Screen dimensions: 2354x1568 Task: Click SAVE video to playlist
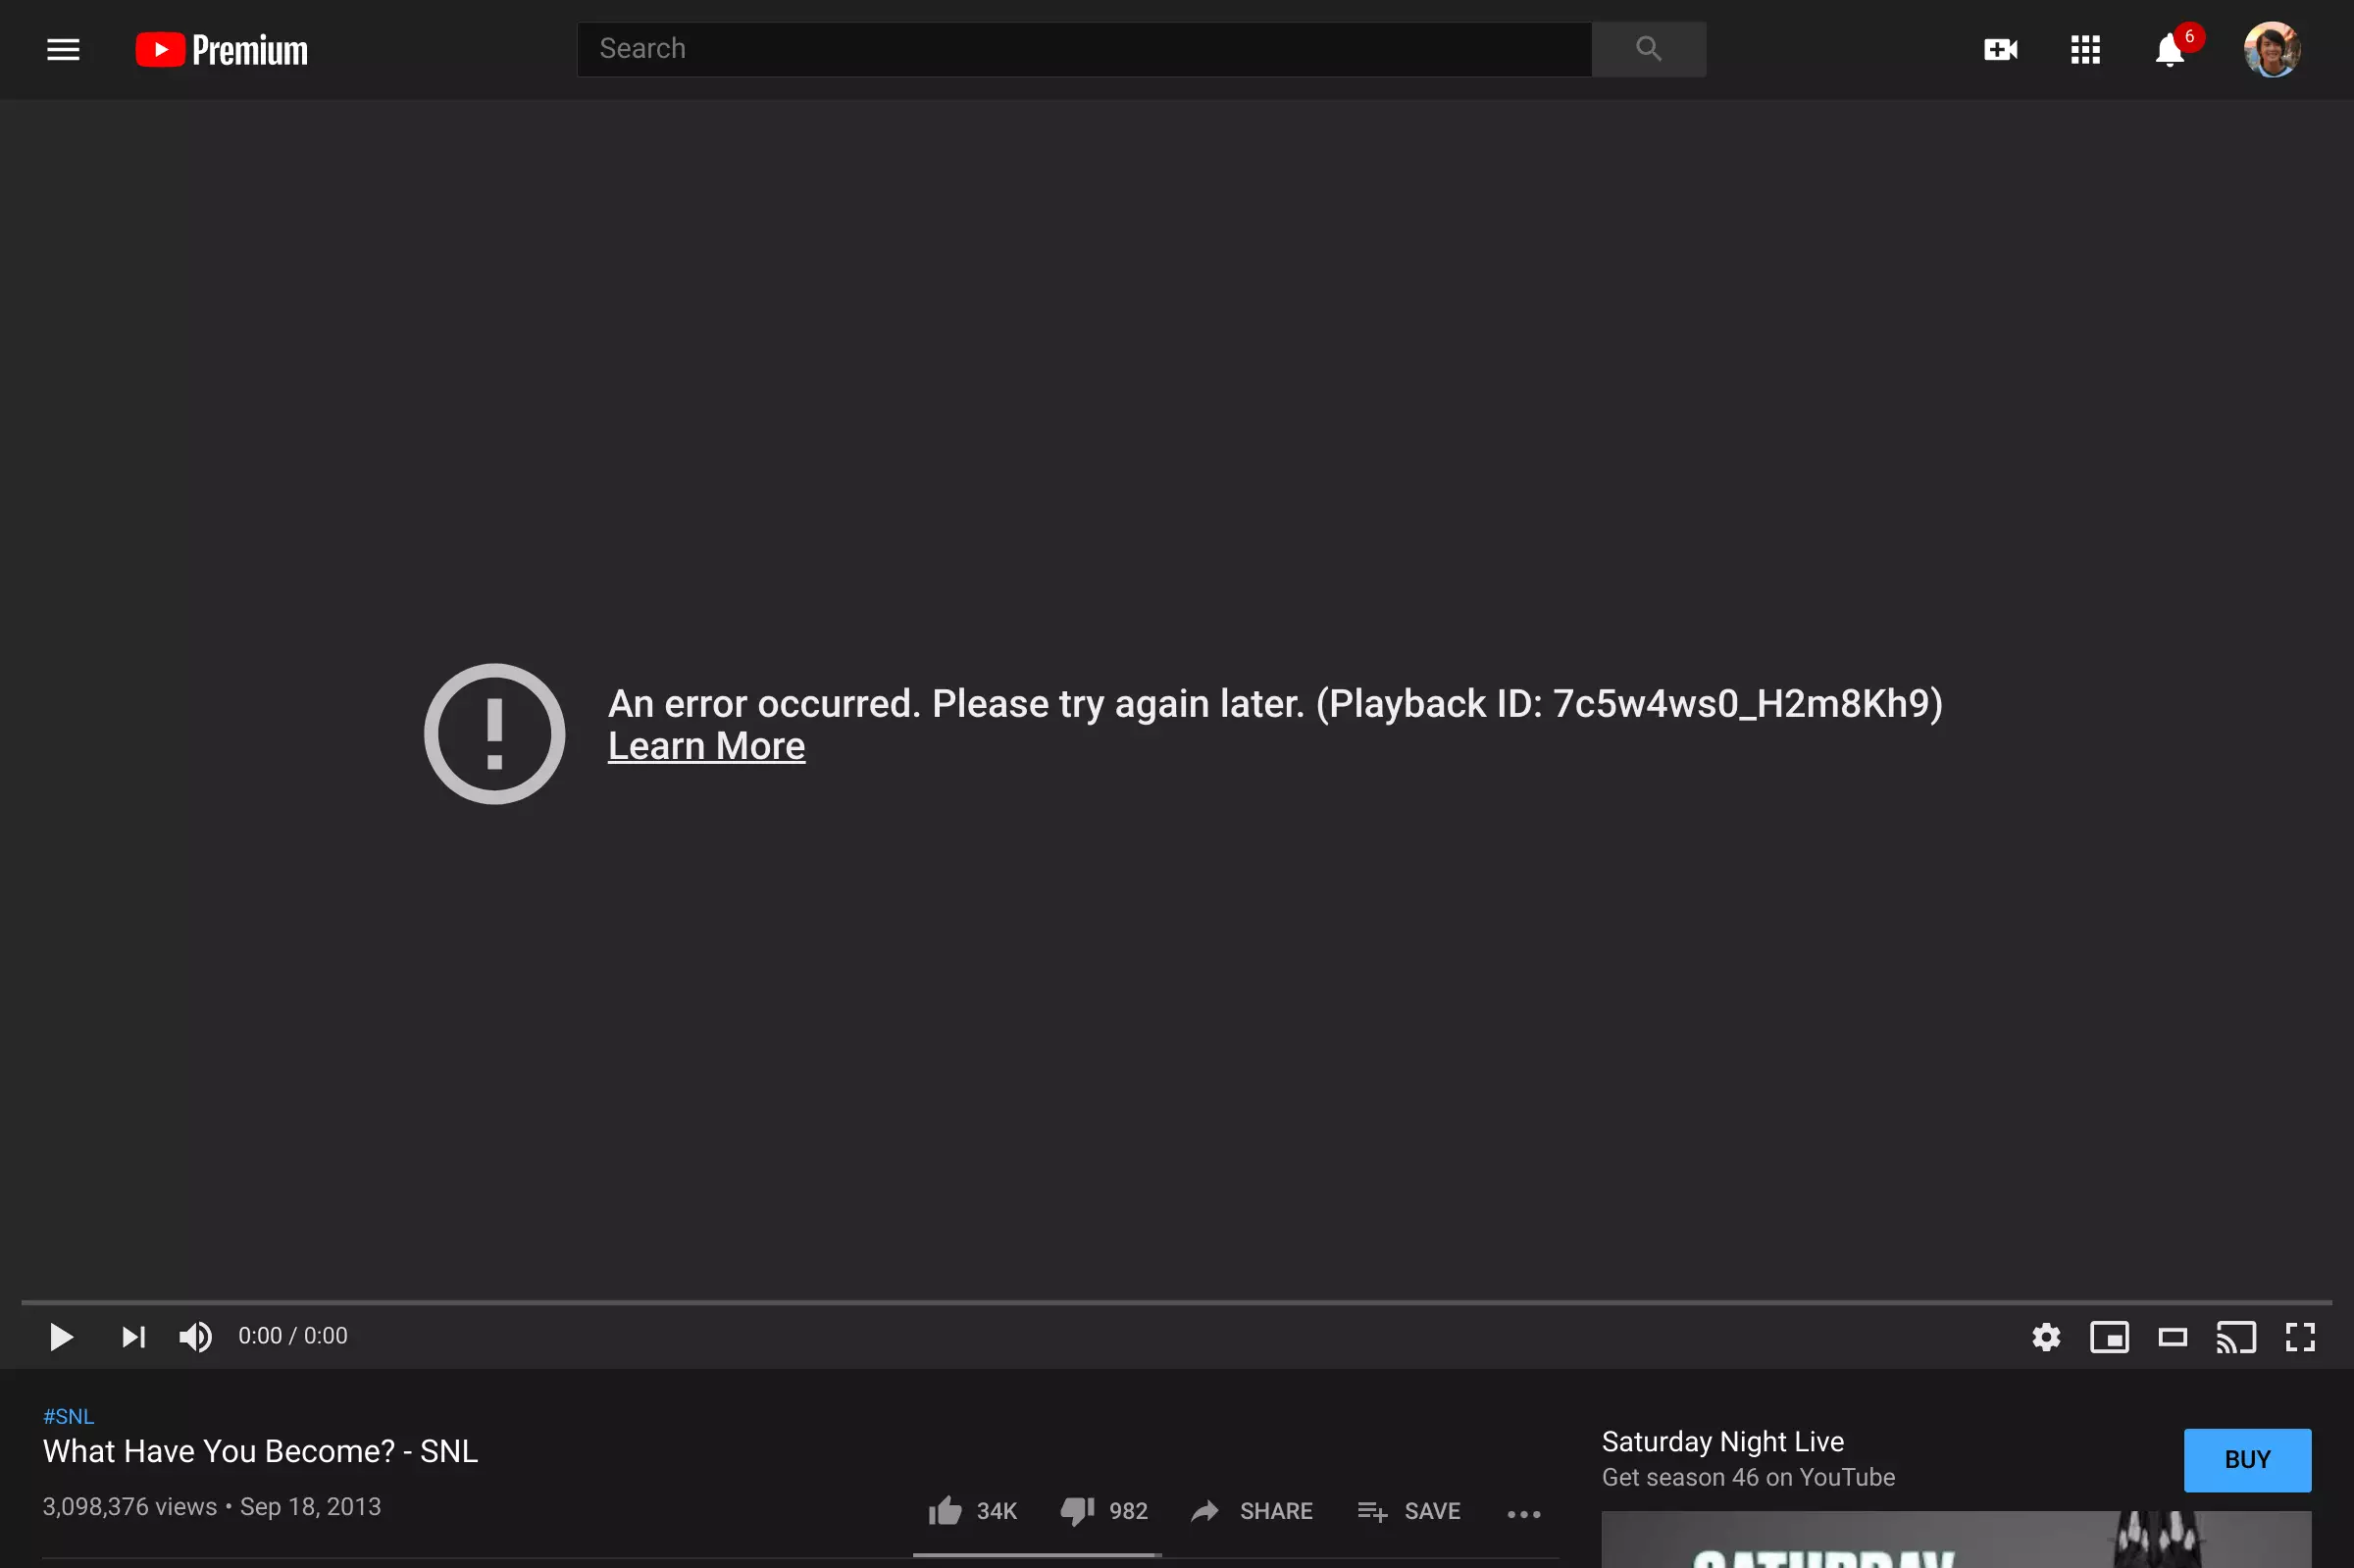click(x=1408, y=1510)
